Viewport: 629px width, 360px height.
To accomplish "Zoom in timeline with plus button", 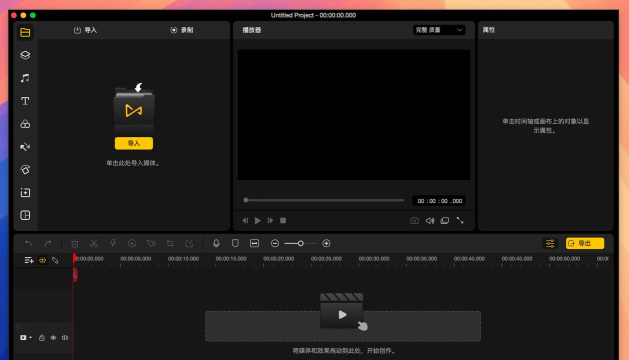I will pyautogui.click(x=326, y=243).
